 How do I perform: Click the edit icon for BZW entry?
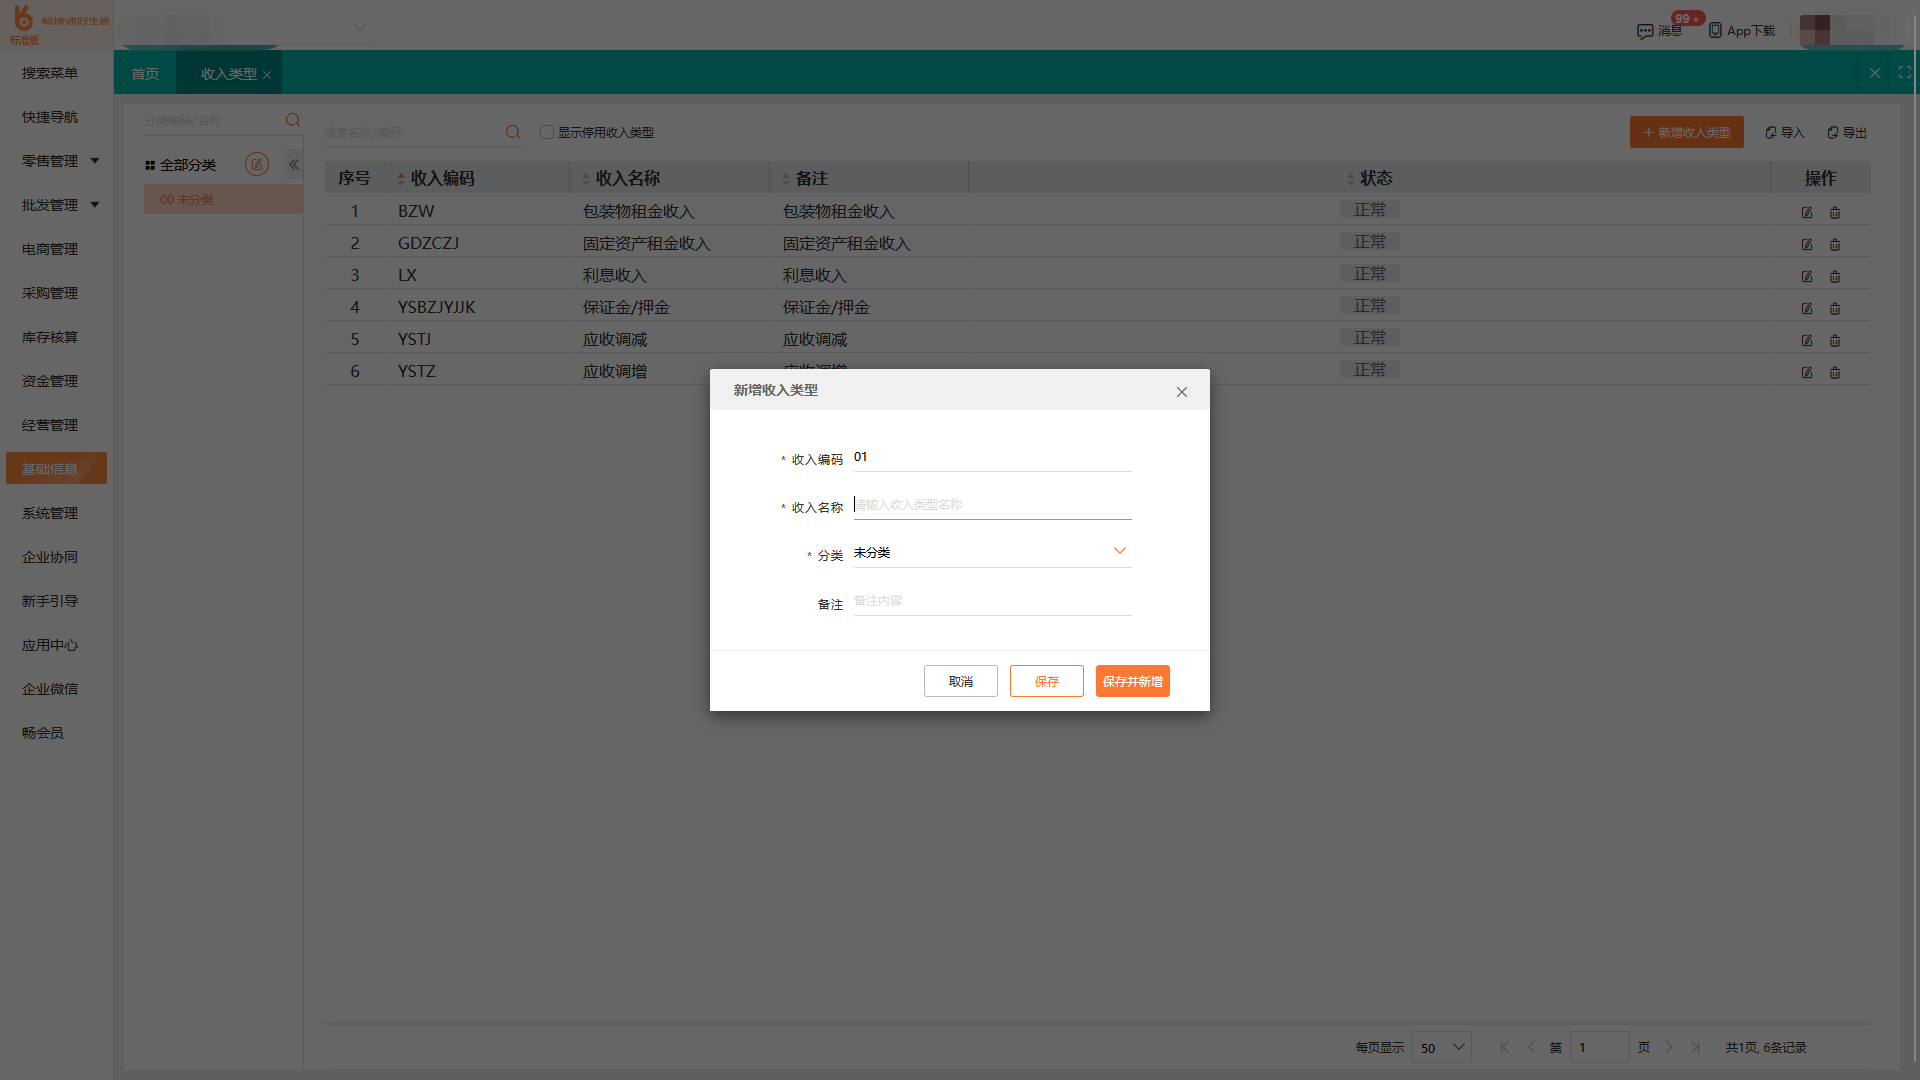[x=1807, y=211]
